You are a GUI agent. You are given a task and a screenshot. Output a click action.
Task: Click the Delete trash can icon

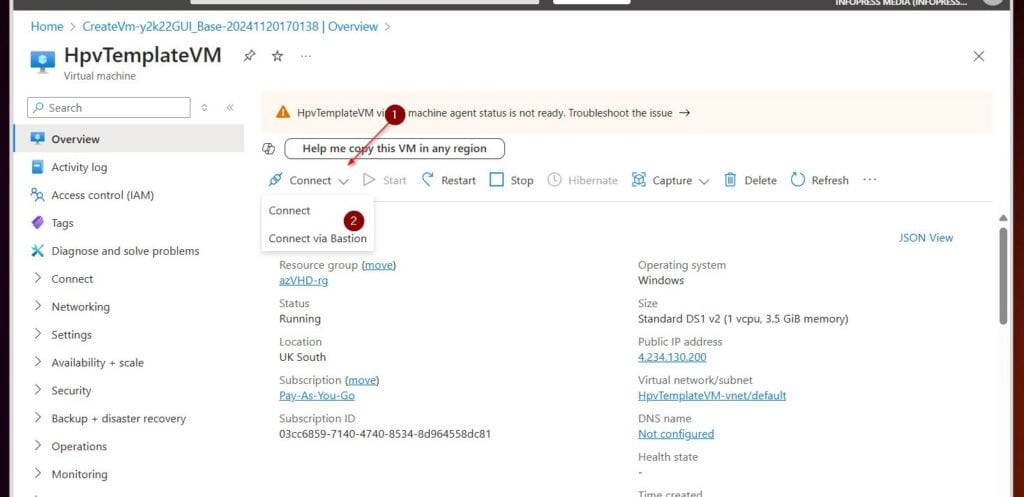(x=730, y=180)
